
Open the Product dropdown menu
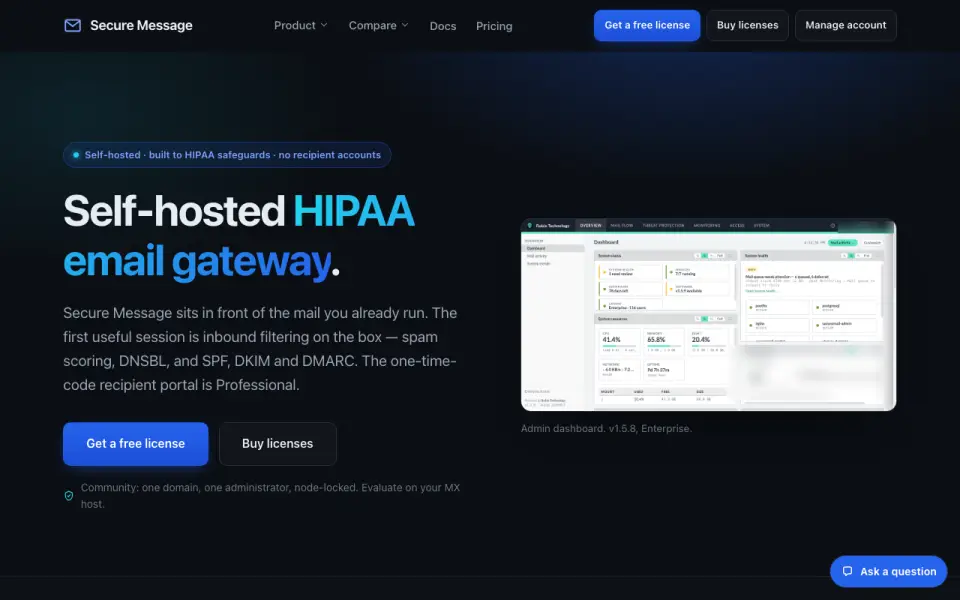pos(301,25)
